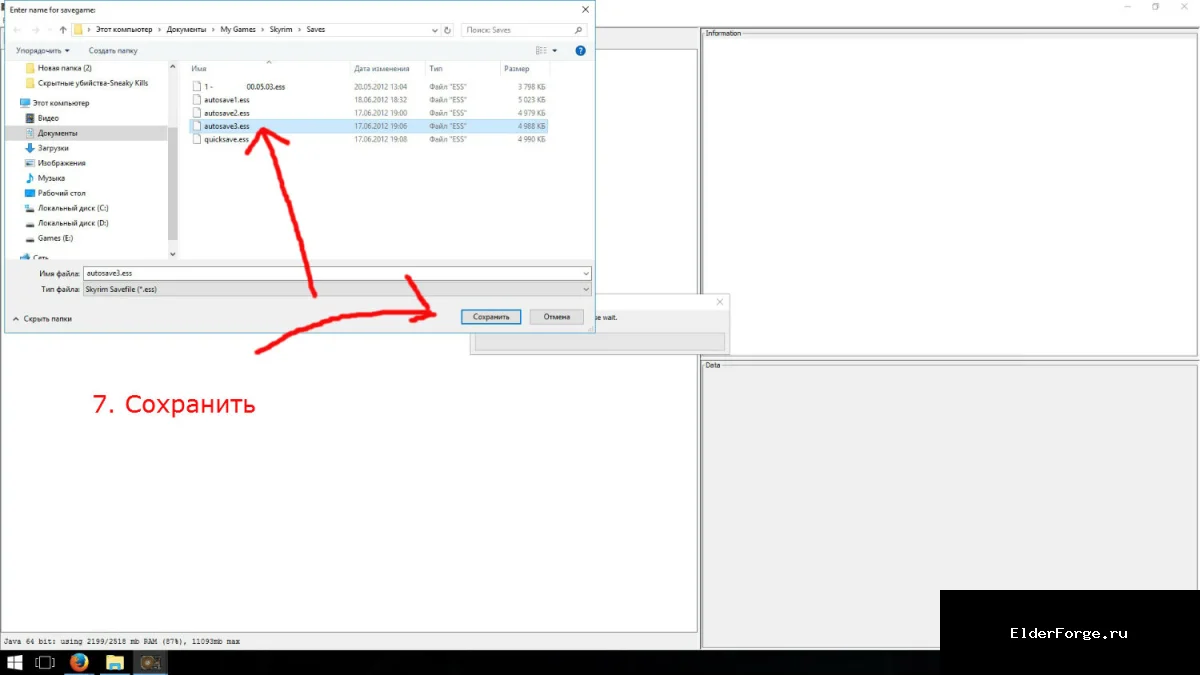Open File Explorer from the taskbar
The height and width of the screenshot is (675, 1200).
[114, 662]
